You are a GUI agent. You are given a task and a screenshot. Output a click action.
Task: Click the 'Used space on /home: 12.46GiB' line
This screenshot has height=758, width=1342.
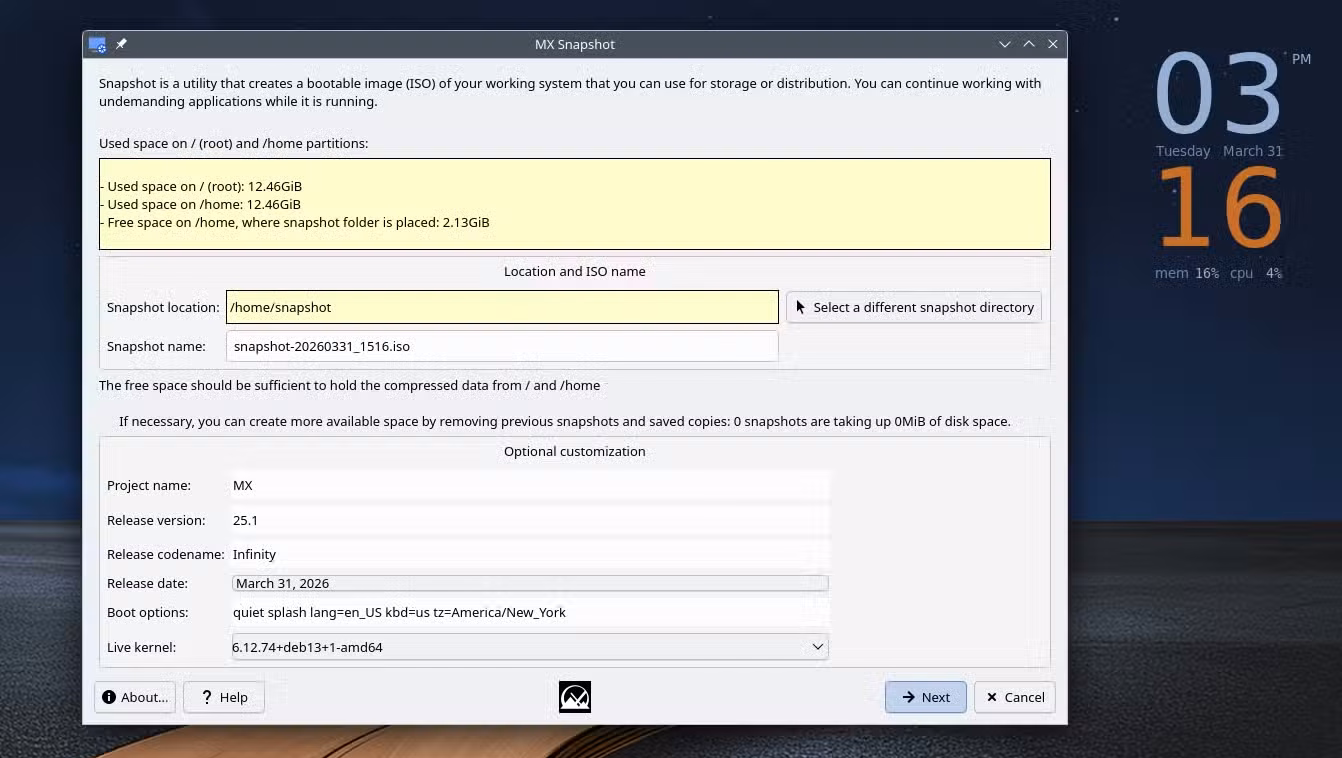pyautogui.click(x=200, y=204)
